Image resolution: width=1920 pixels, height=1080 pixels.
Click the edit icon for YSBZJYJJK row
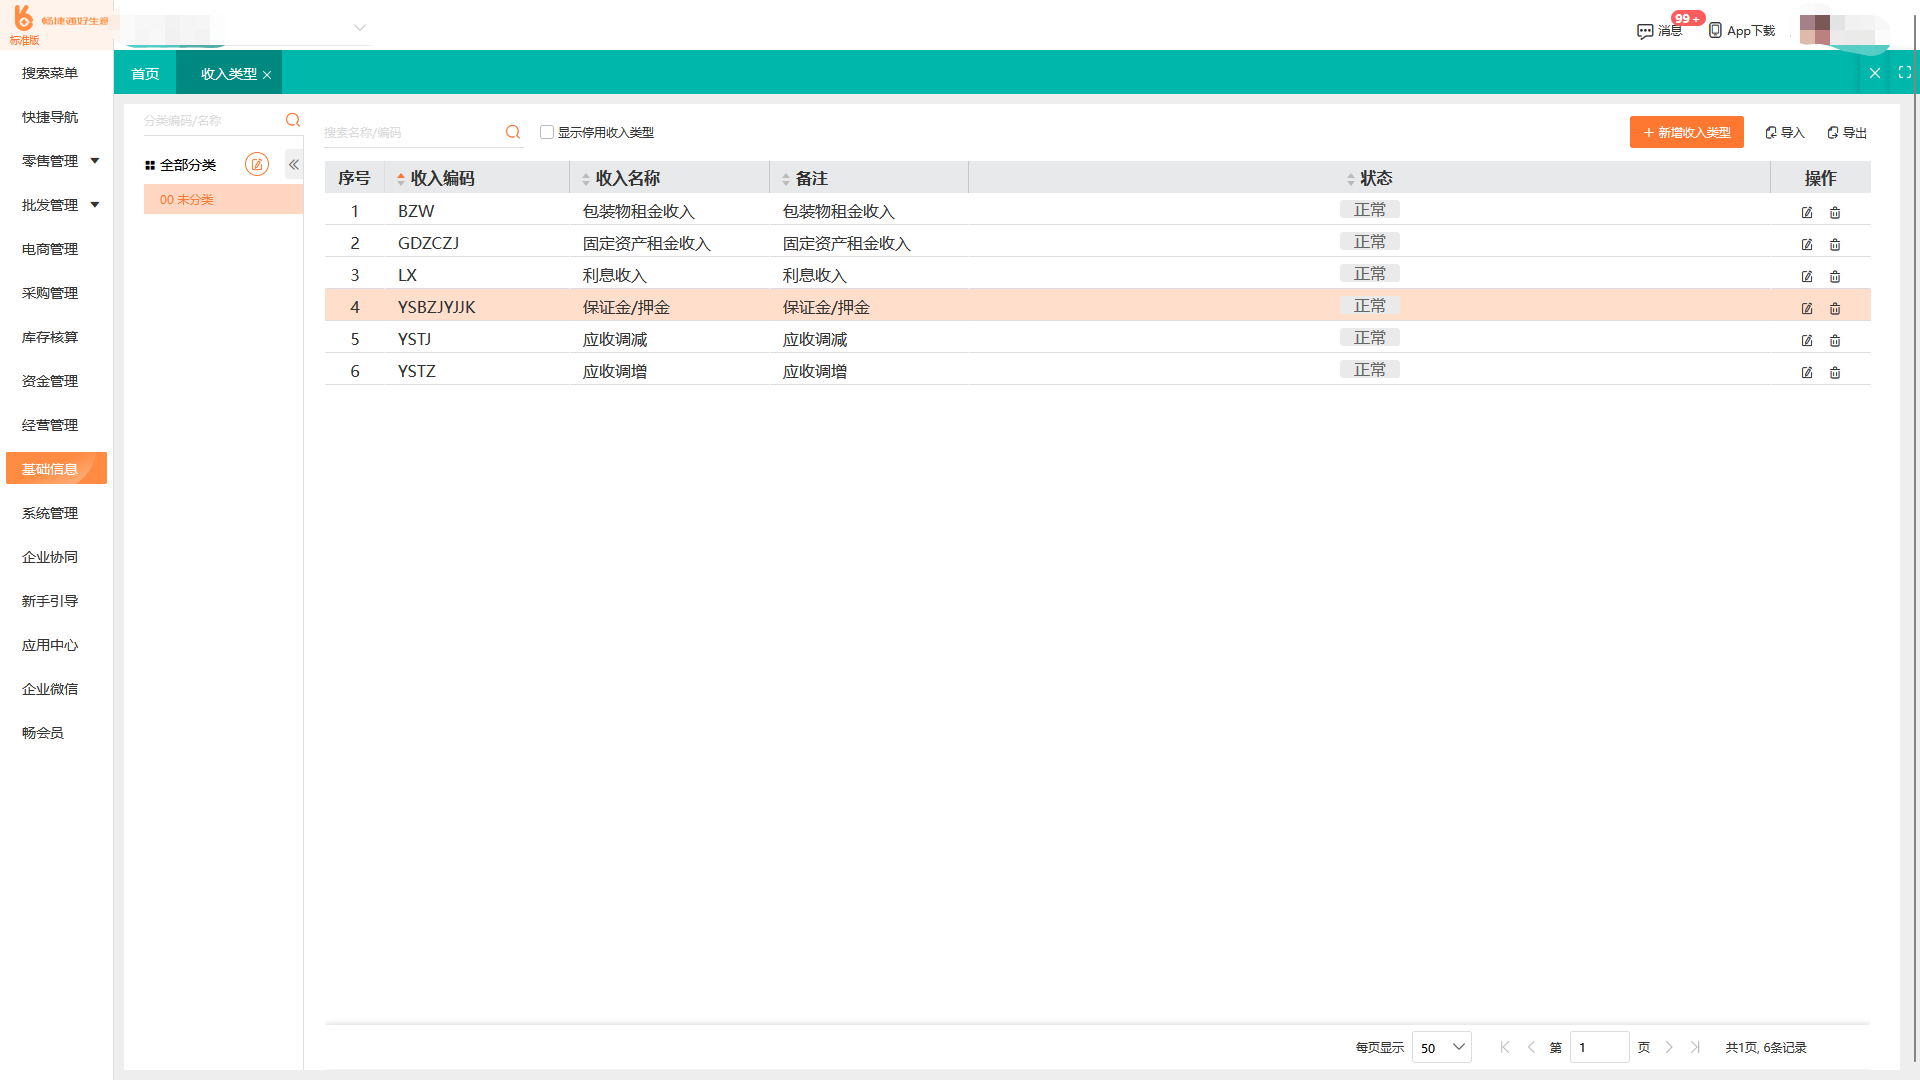coord(1807,306)
